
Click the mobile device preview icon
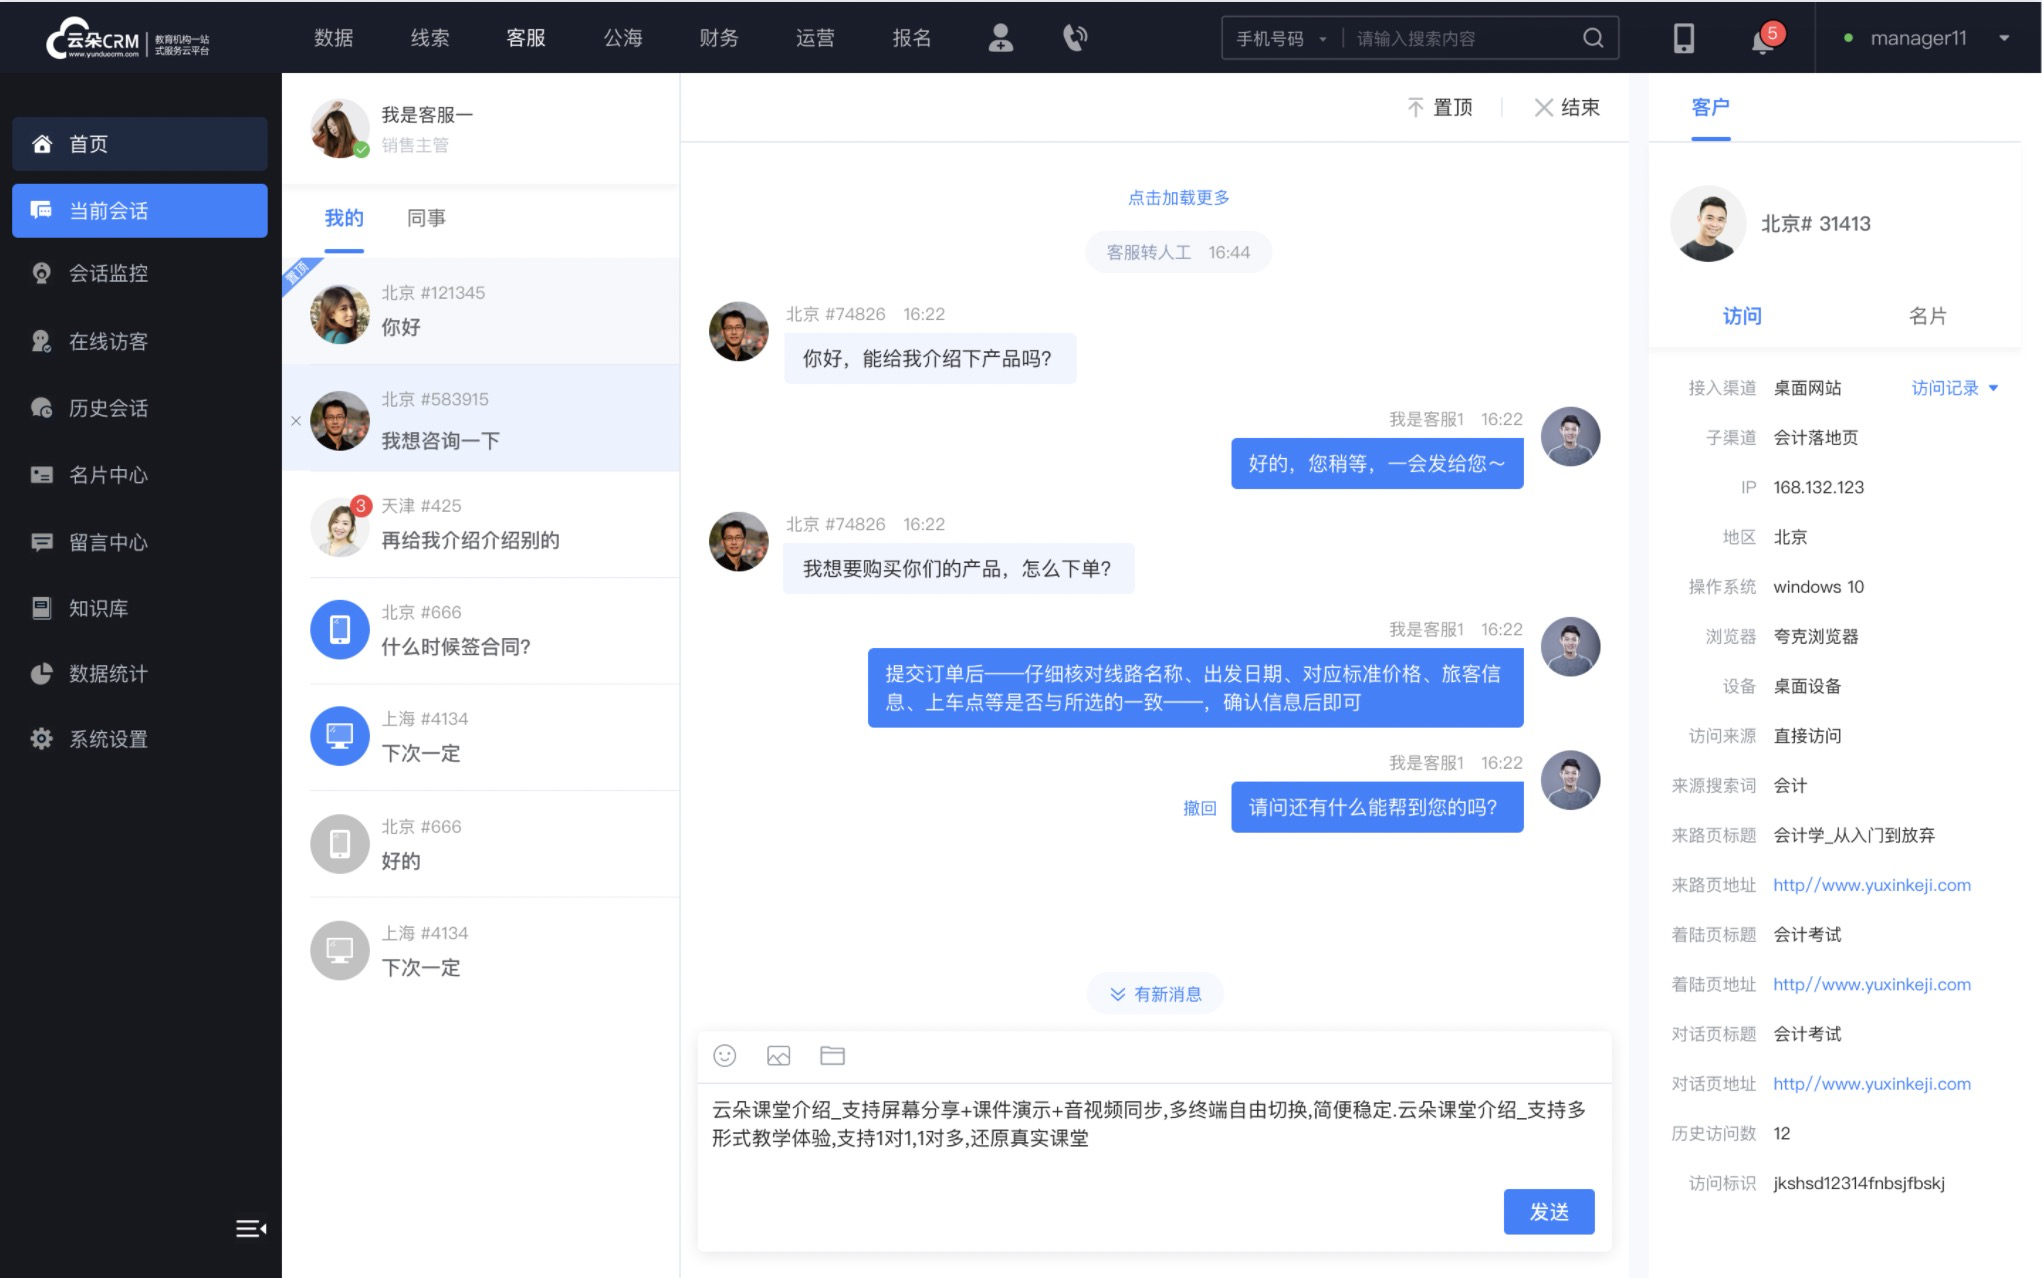(x=1684, y=38)
